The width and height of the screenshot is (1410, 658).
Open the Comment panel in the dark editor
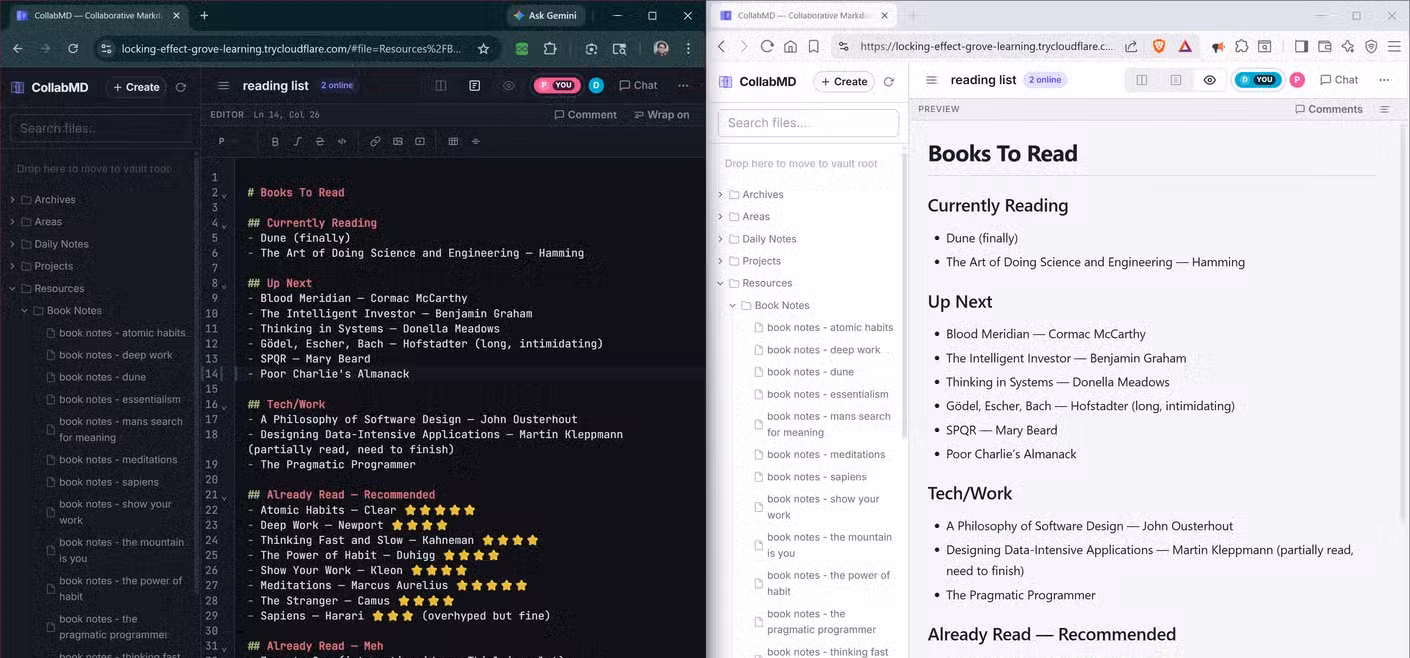click(x=586, y=115)
